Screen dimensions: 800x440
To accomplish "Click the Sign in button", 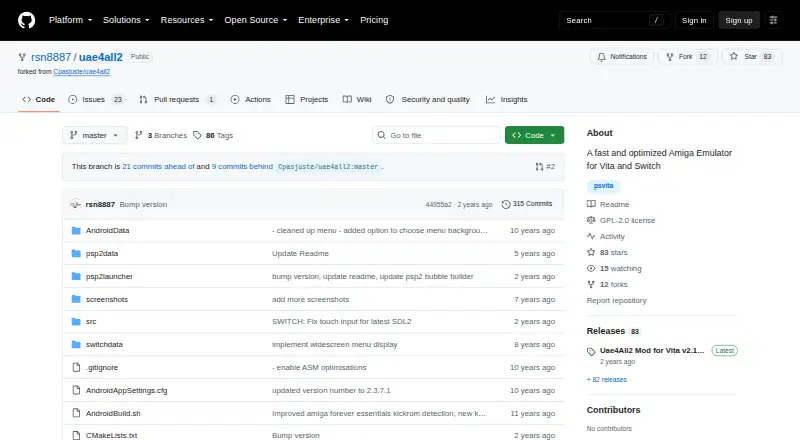I will click(x=694, y=20).
